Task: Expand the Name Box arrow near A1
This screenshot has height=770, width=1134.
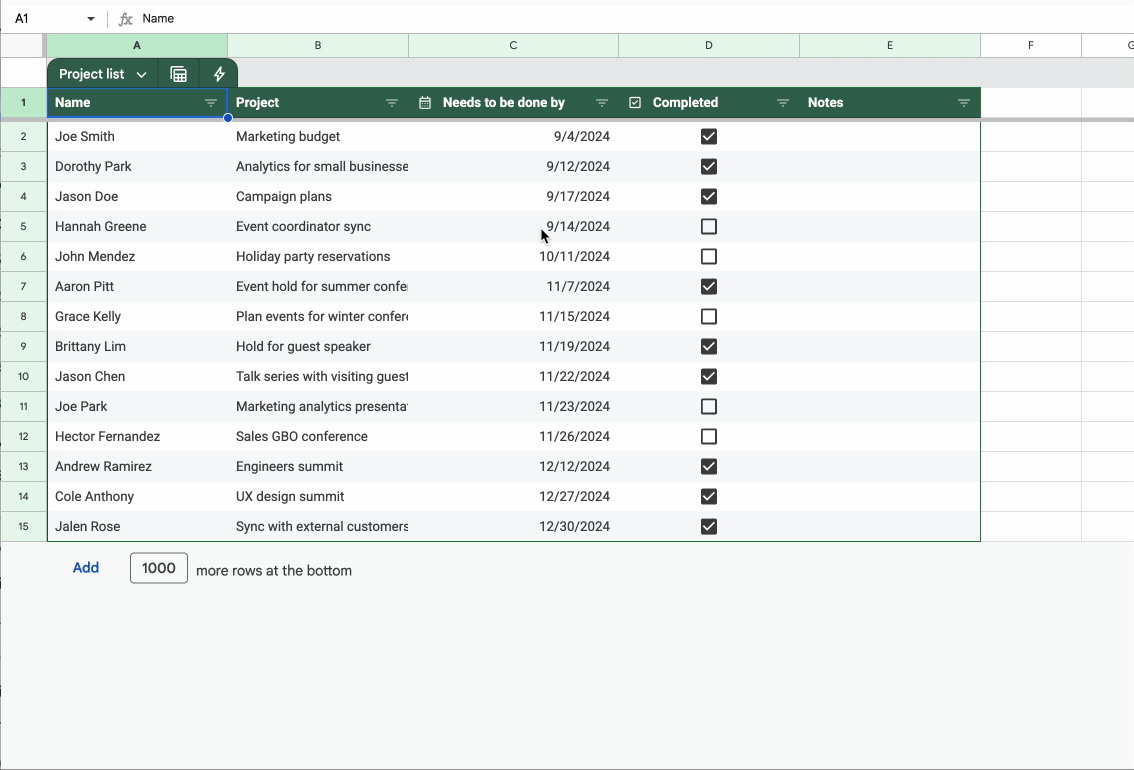Action: (x=90, y=18)
